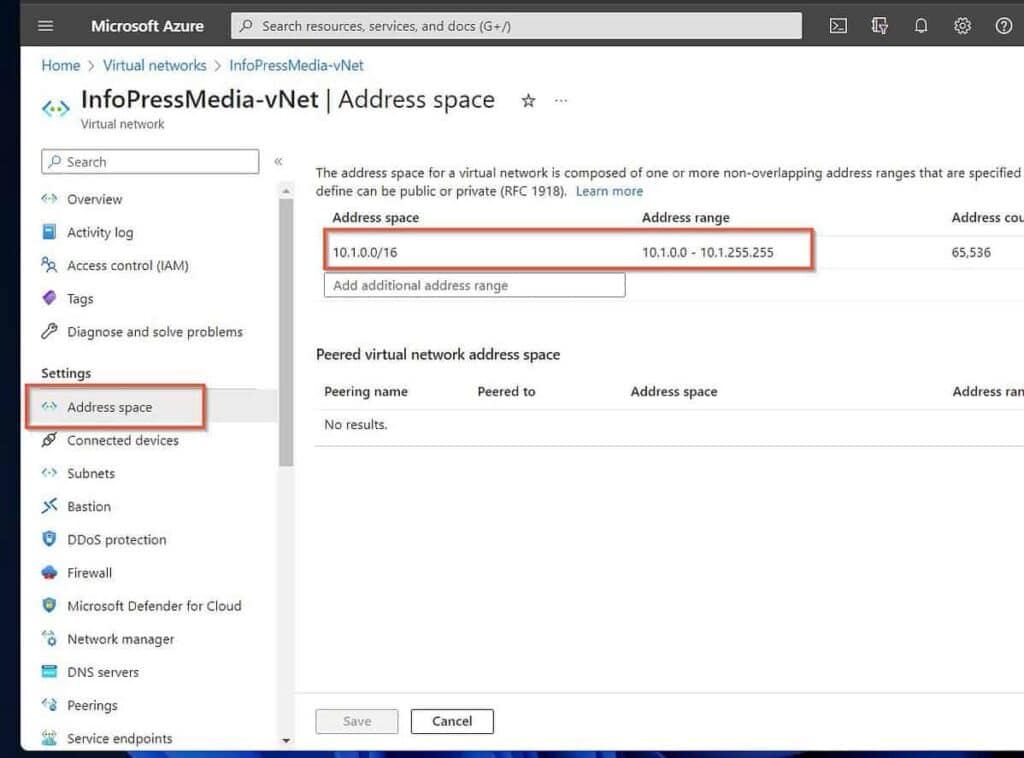Image resolution: width=1024 pixels, height=758 pixels.
Task: Open Overview in the sidebar menu
Action: tap(95, 199)
